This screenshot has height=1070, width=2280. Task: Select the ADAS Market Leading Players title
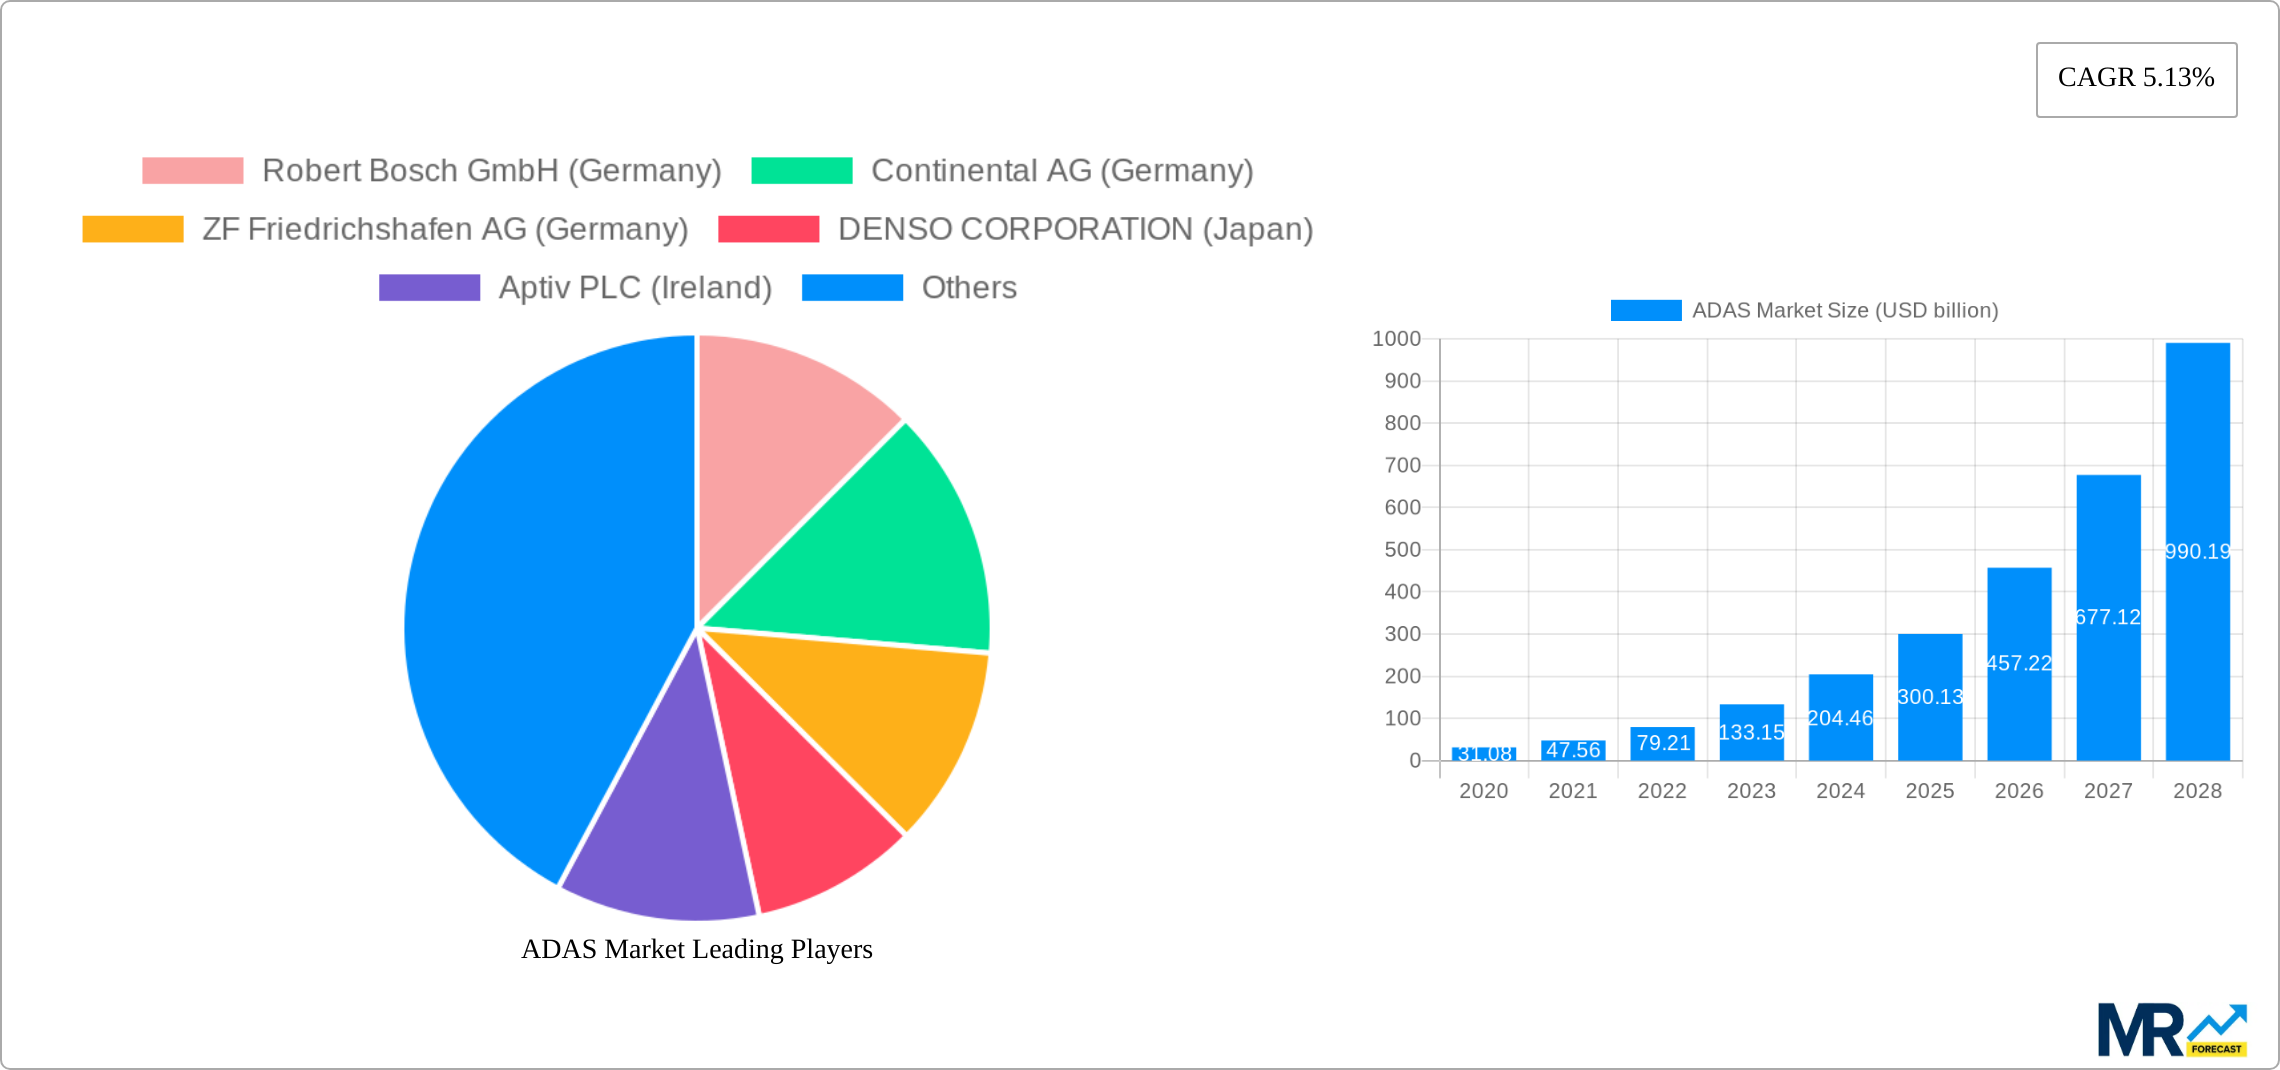click(696, 950)
